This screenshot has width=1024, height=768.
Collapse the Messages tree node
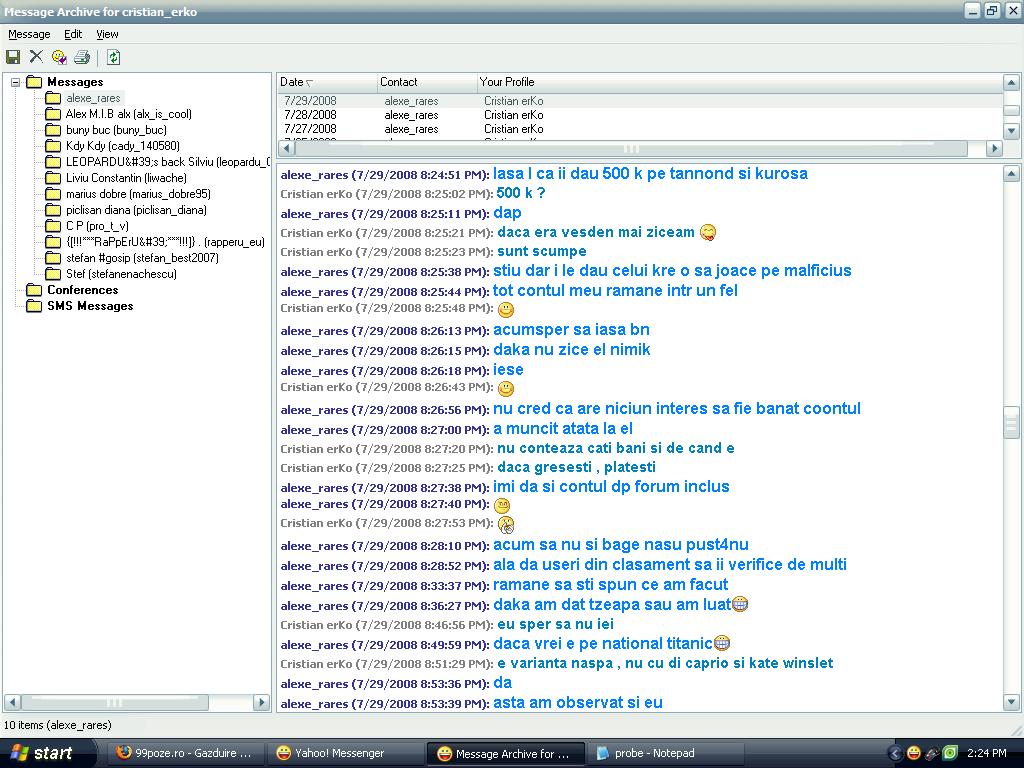tap(16, 82)
